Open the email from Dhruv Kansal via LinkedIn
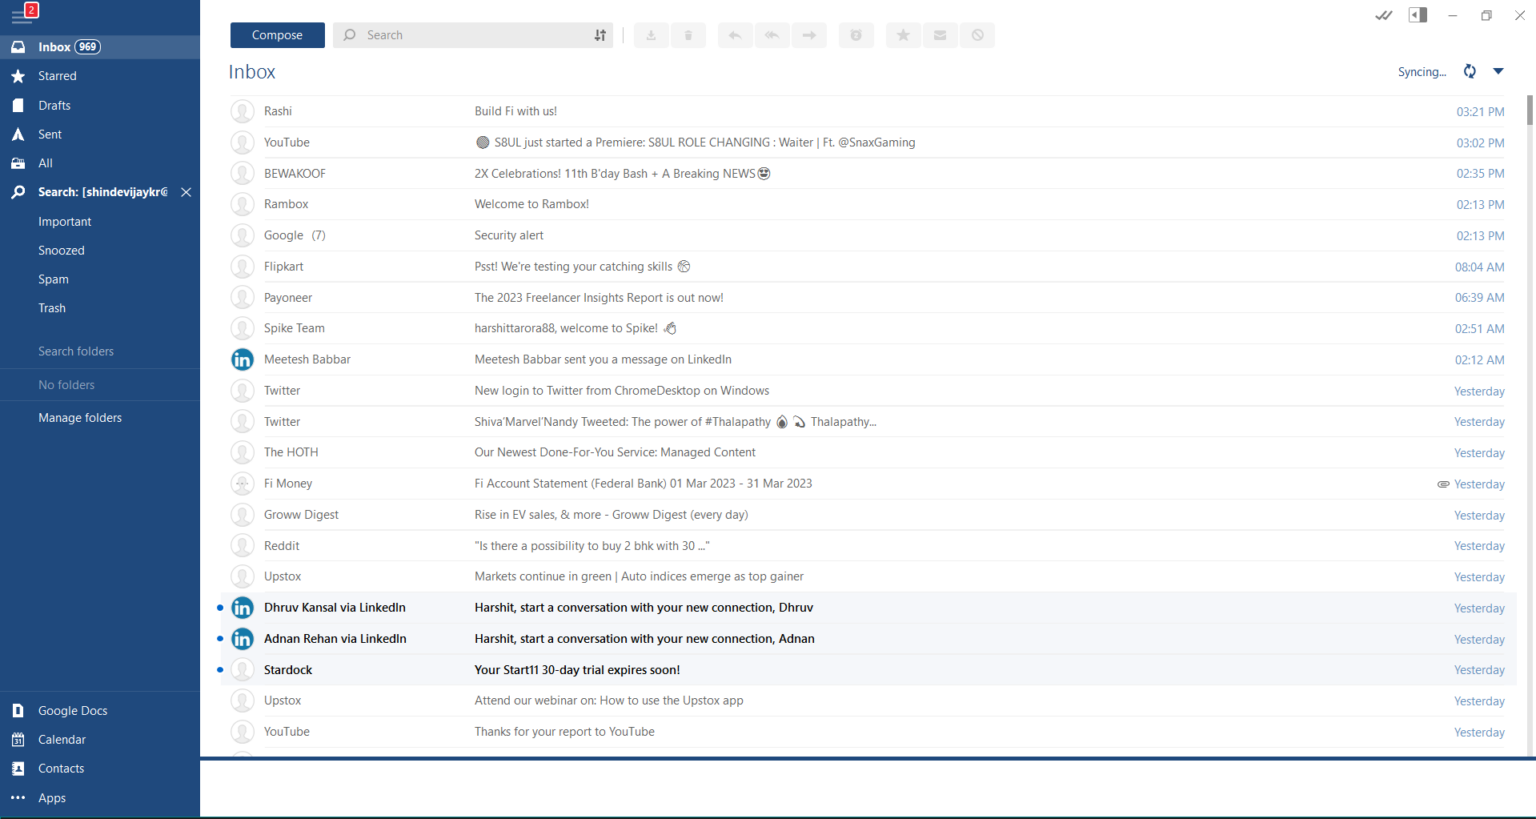This screenshot has width=1536, height=819. pos(643,607)
